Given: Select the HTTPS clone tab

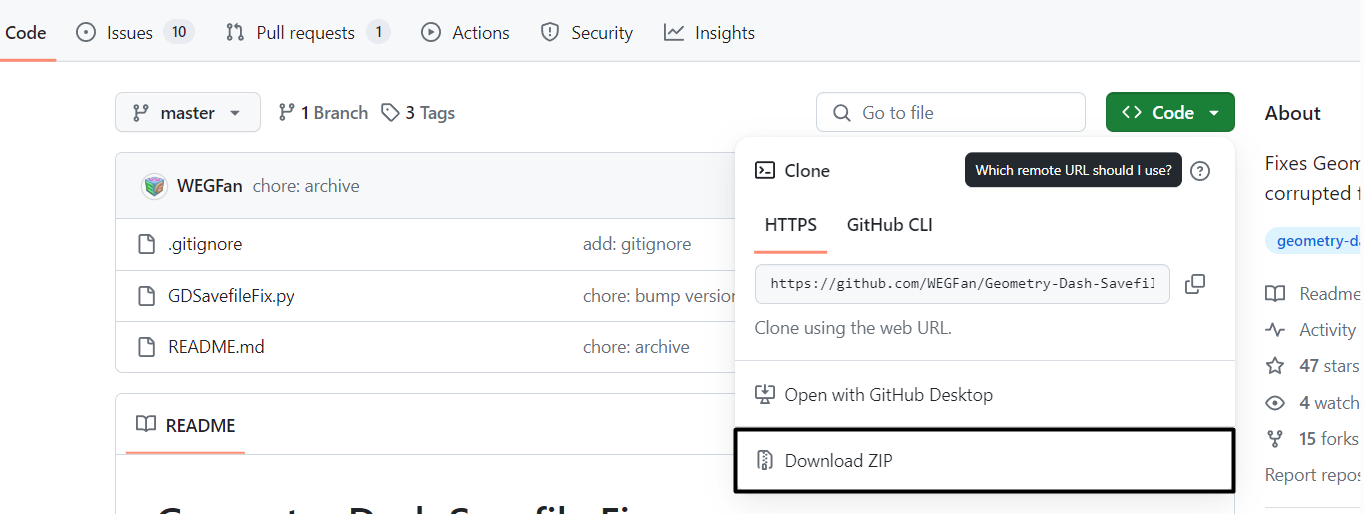Looking at the screenshot, I should (x=791, y=225).
